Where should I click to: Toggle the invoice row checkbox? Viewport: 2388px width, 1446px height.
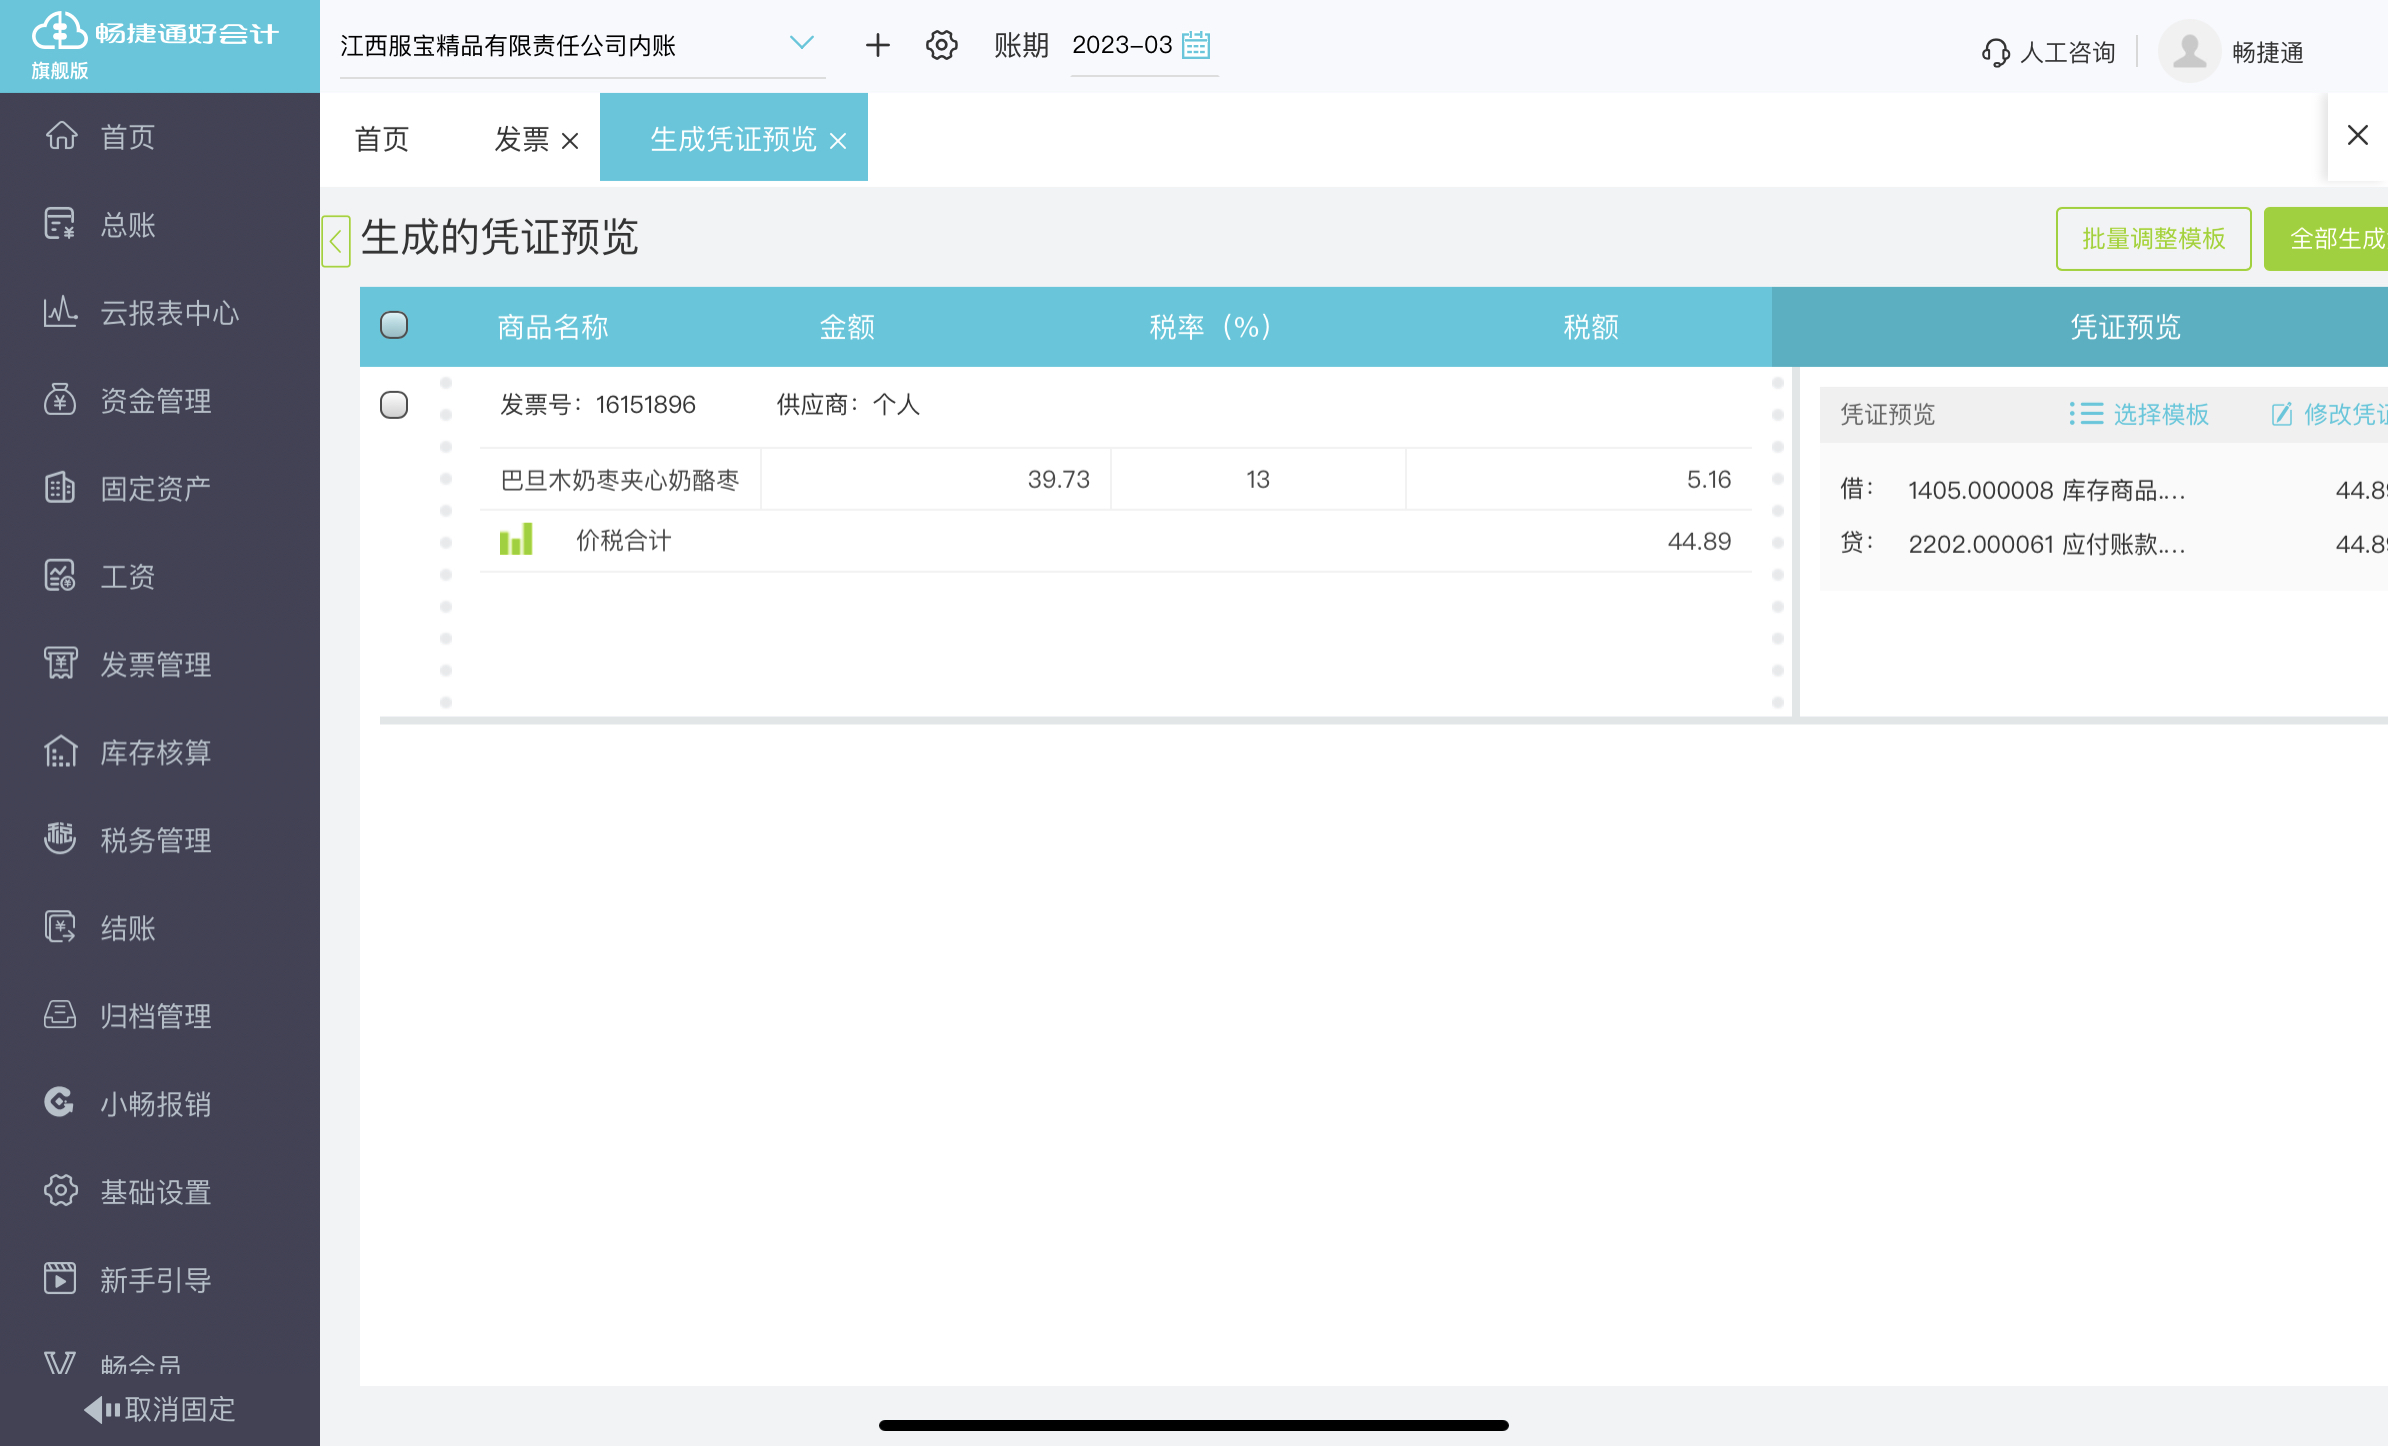pos(396,404)
